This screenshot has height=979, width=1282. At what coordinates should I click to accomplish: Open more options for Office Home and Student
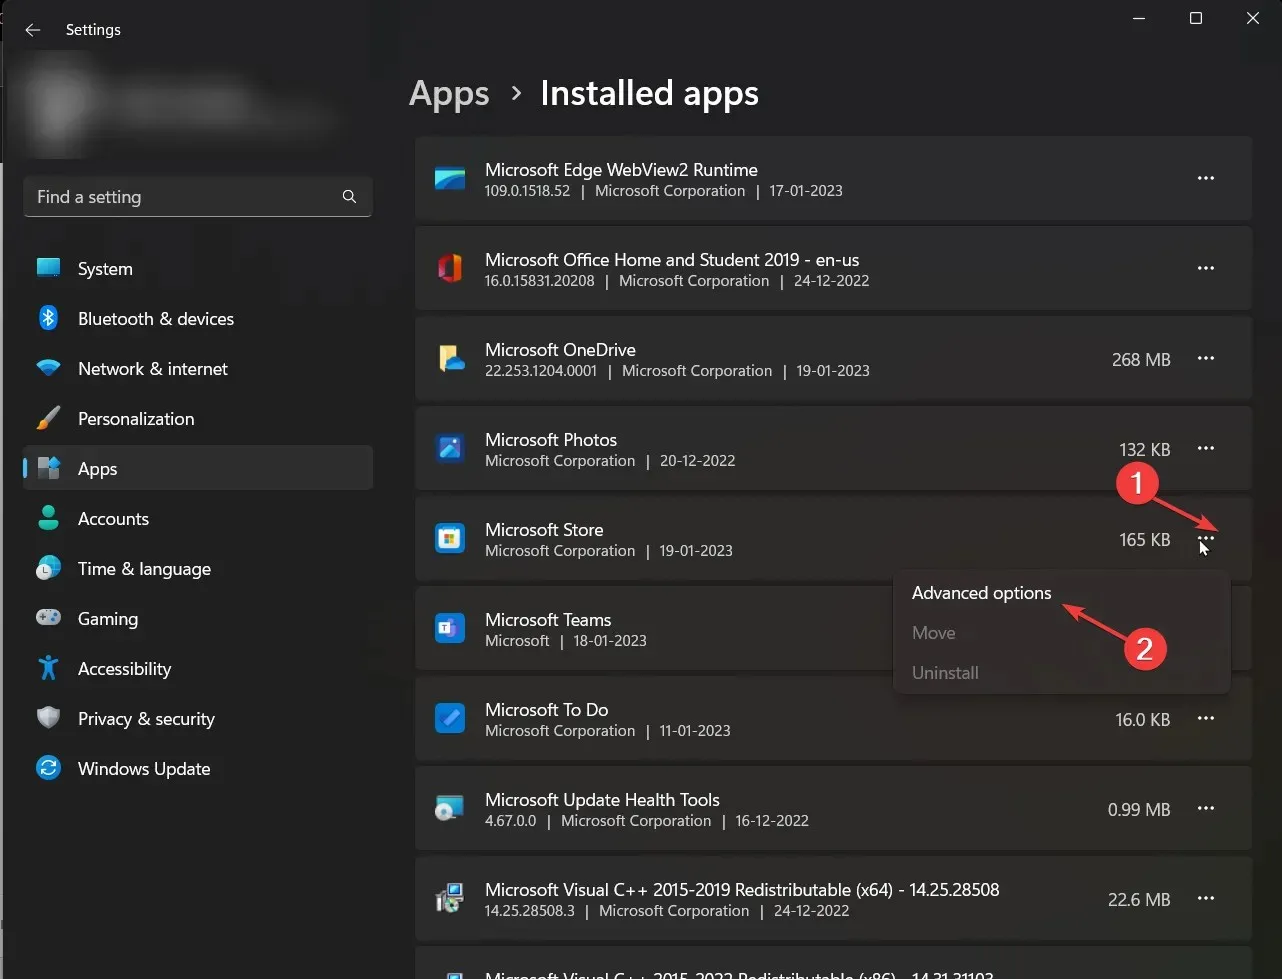pyautogui.click(x=1206, y=268)
